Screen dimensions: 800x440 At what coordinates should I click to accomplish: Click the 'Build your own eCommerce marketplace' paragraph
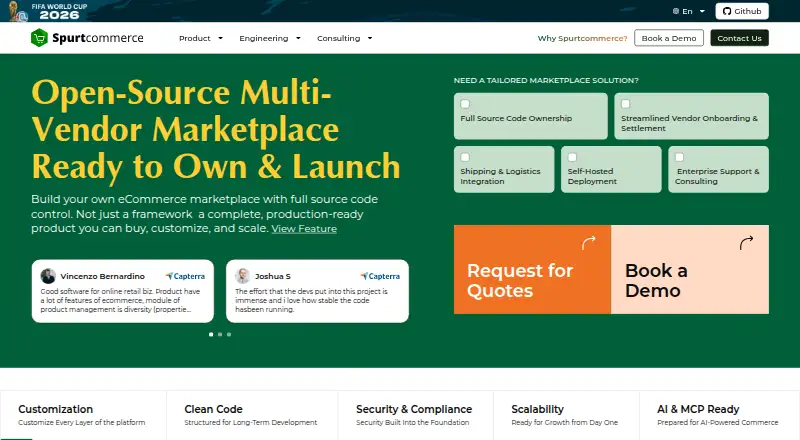(204, 214)
